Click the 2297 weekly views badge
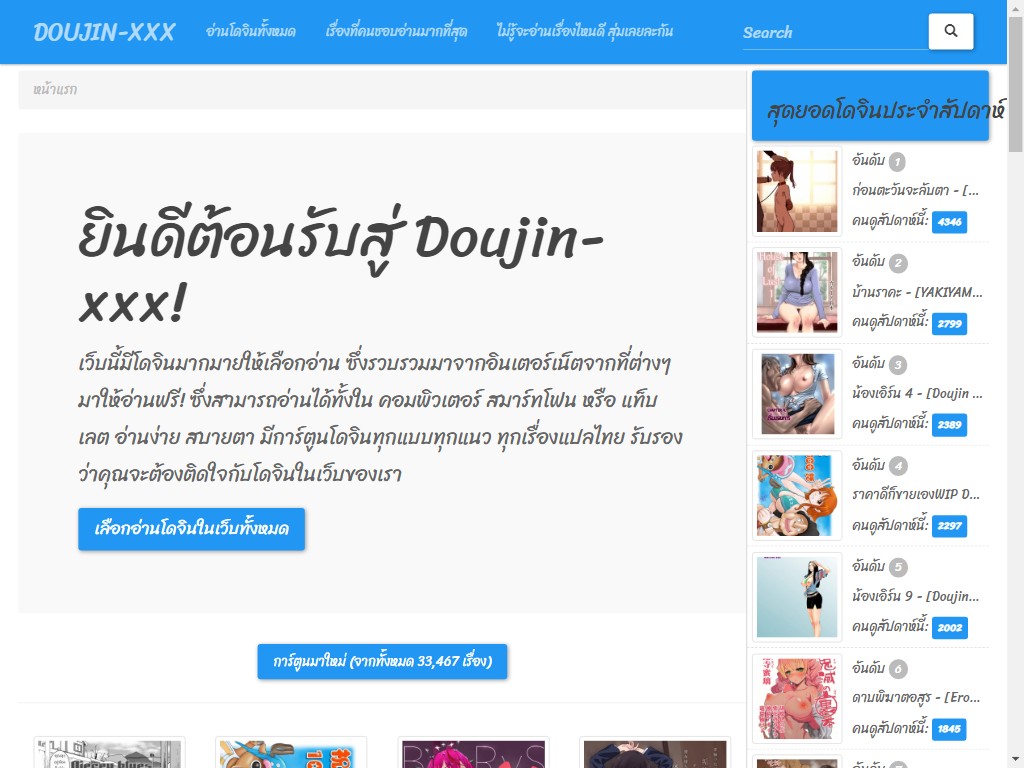The height and width of the screenshot is (768, 1024). 949,526
